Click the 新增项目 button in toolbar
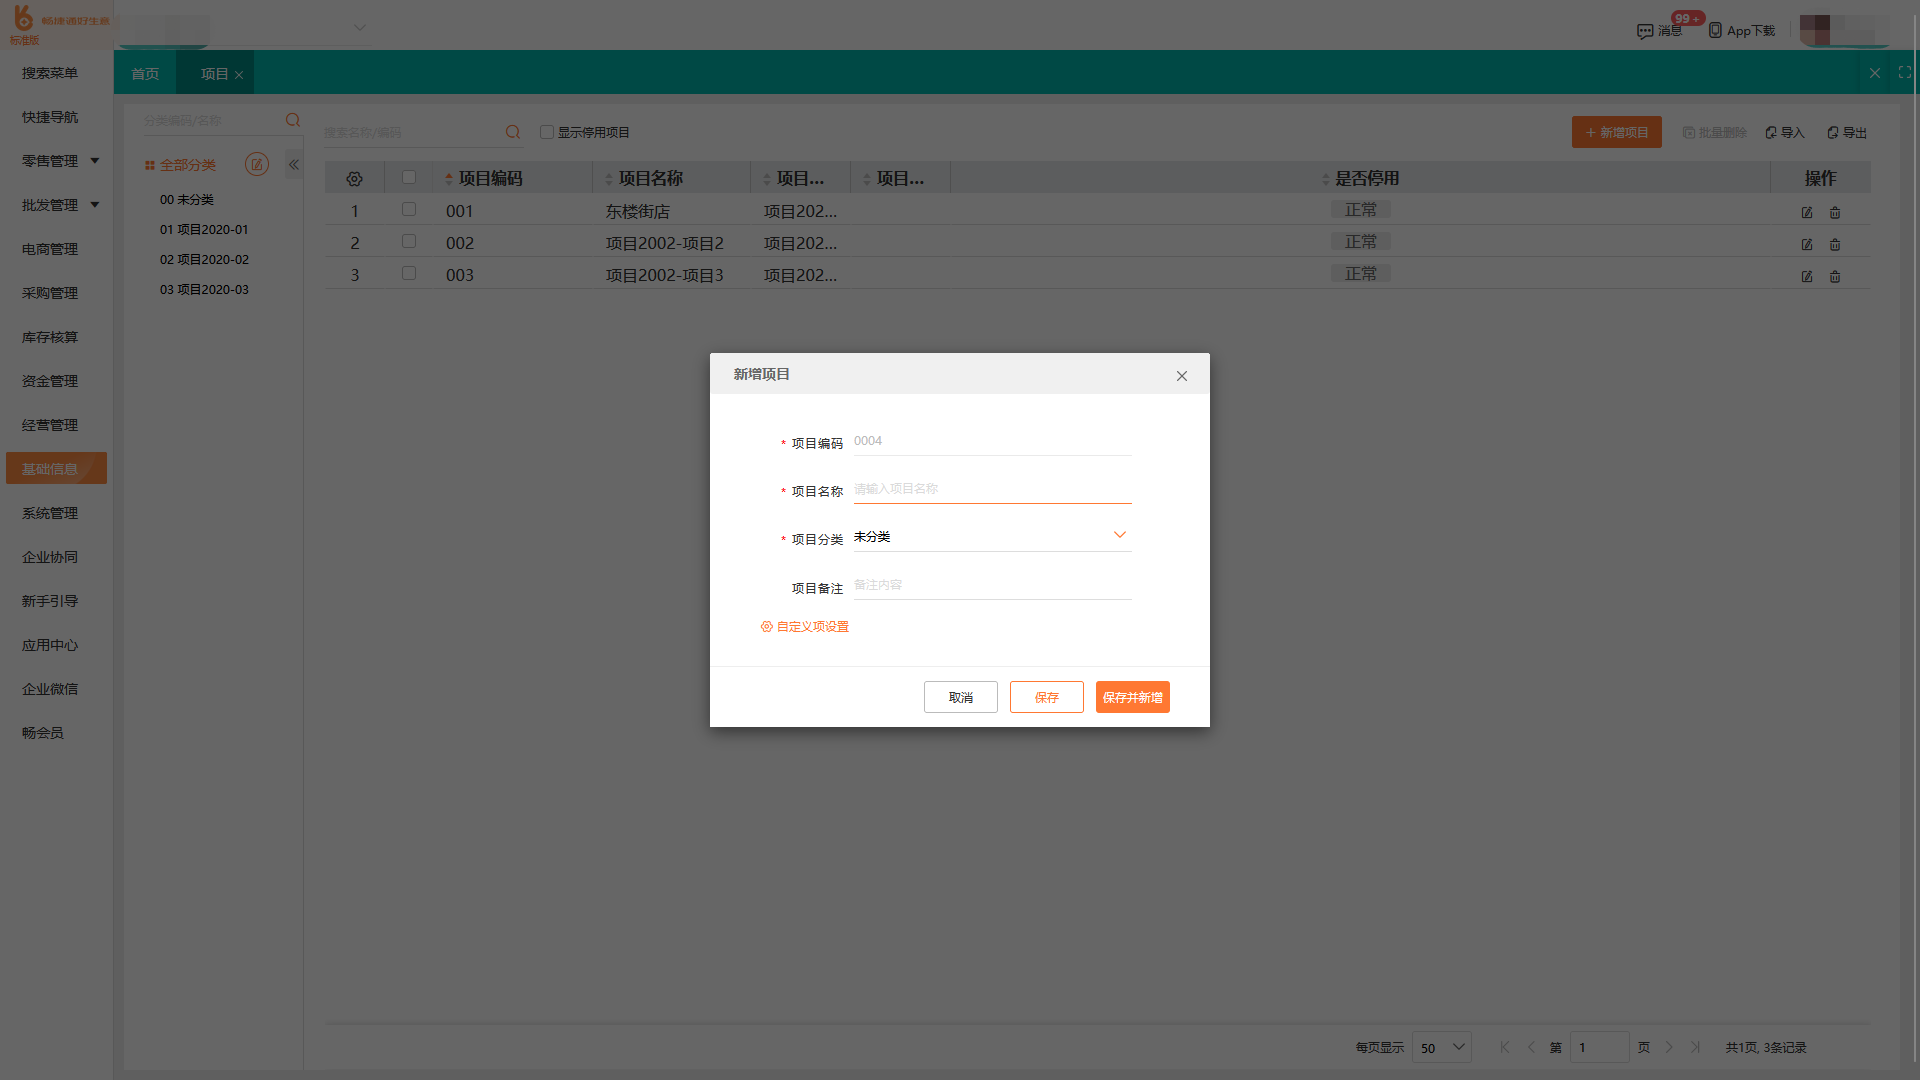Viewport: 1920px width, 1080px height. click(1615, 131)
